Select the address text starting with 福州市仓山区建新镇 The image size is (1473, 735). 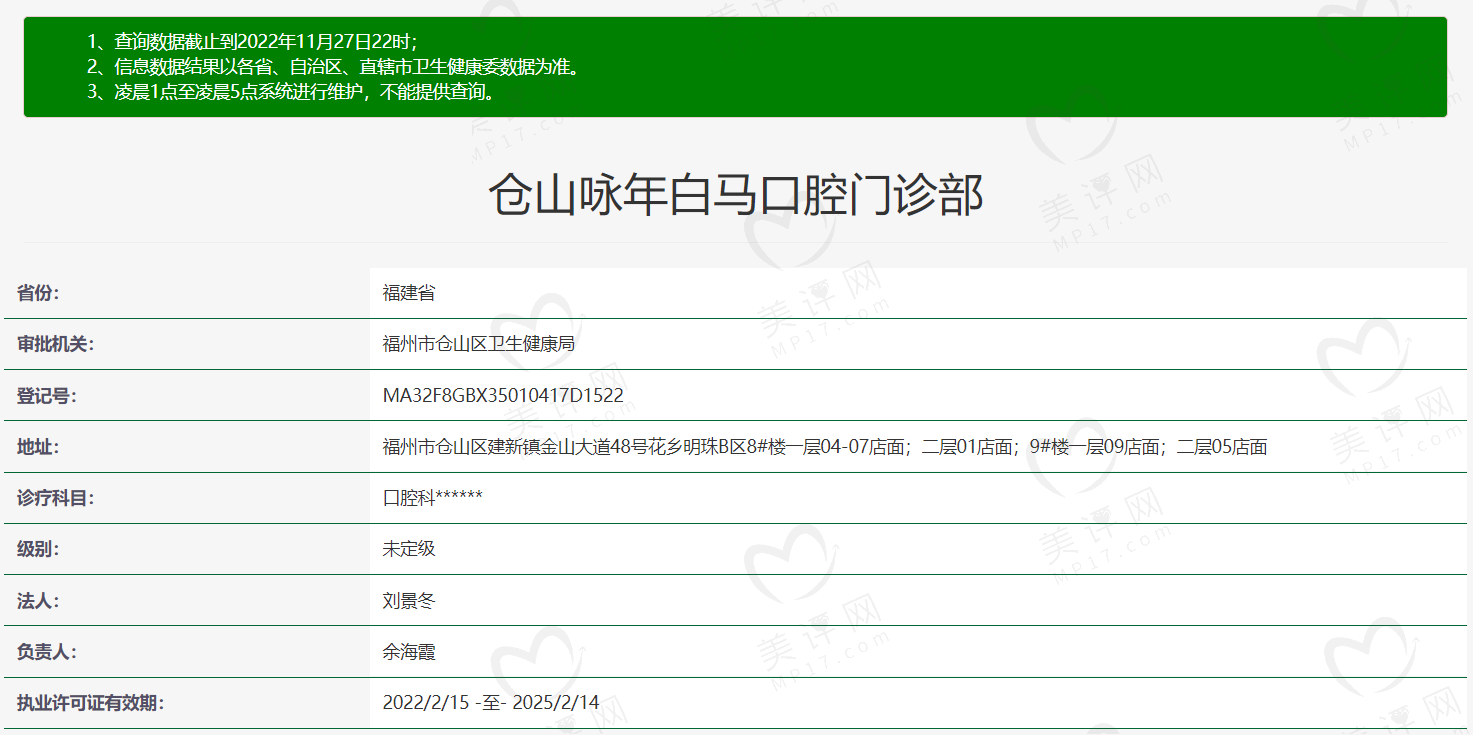[x=825, y=447]
